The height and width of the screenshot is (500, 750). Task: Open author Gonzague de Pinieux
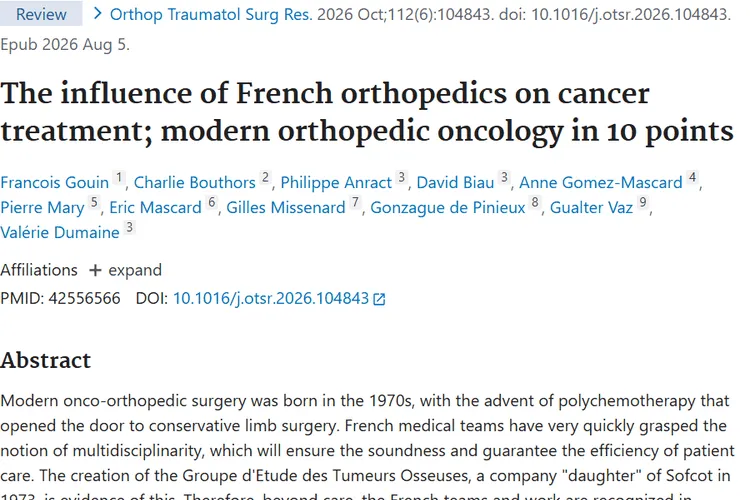tap(448, 207)
